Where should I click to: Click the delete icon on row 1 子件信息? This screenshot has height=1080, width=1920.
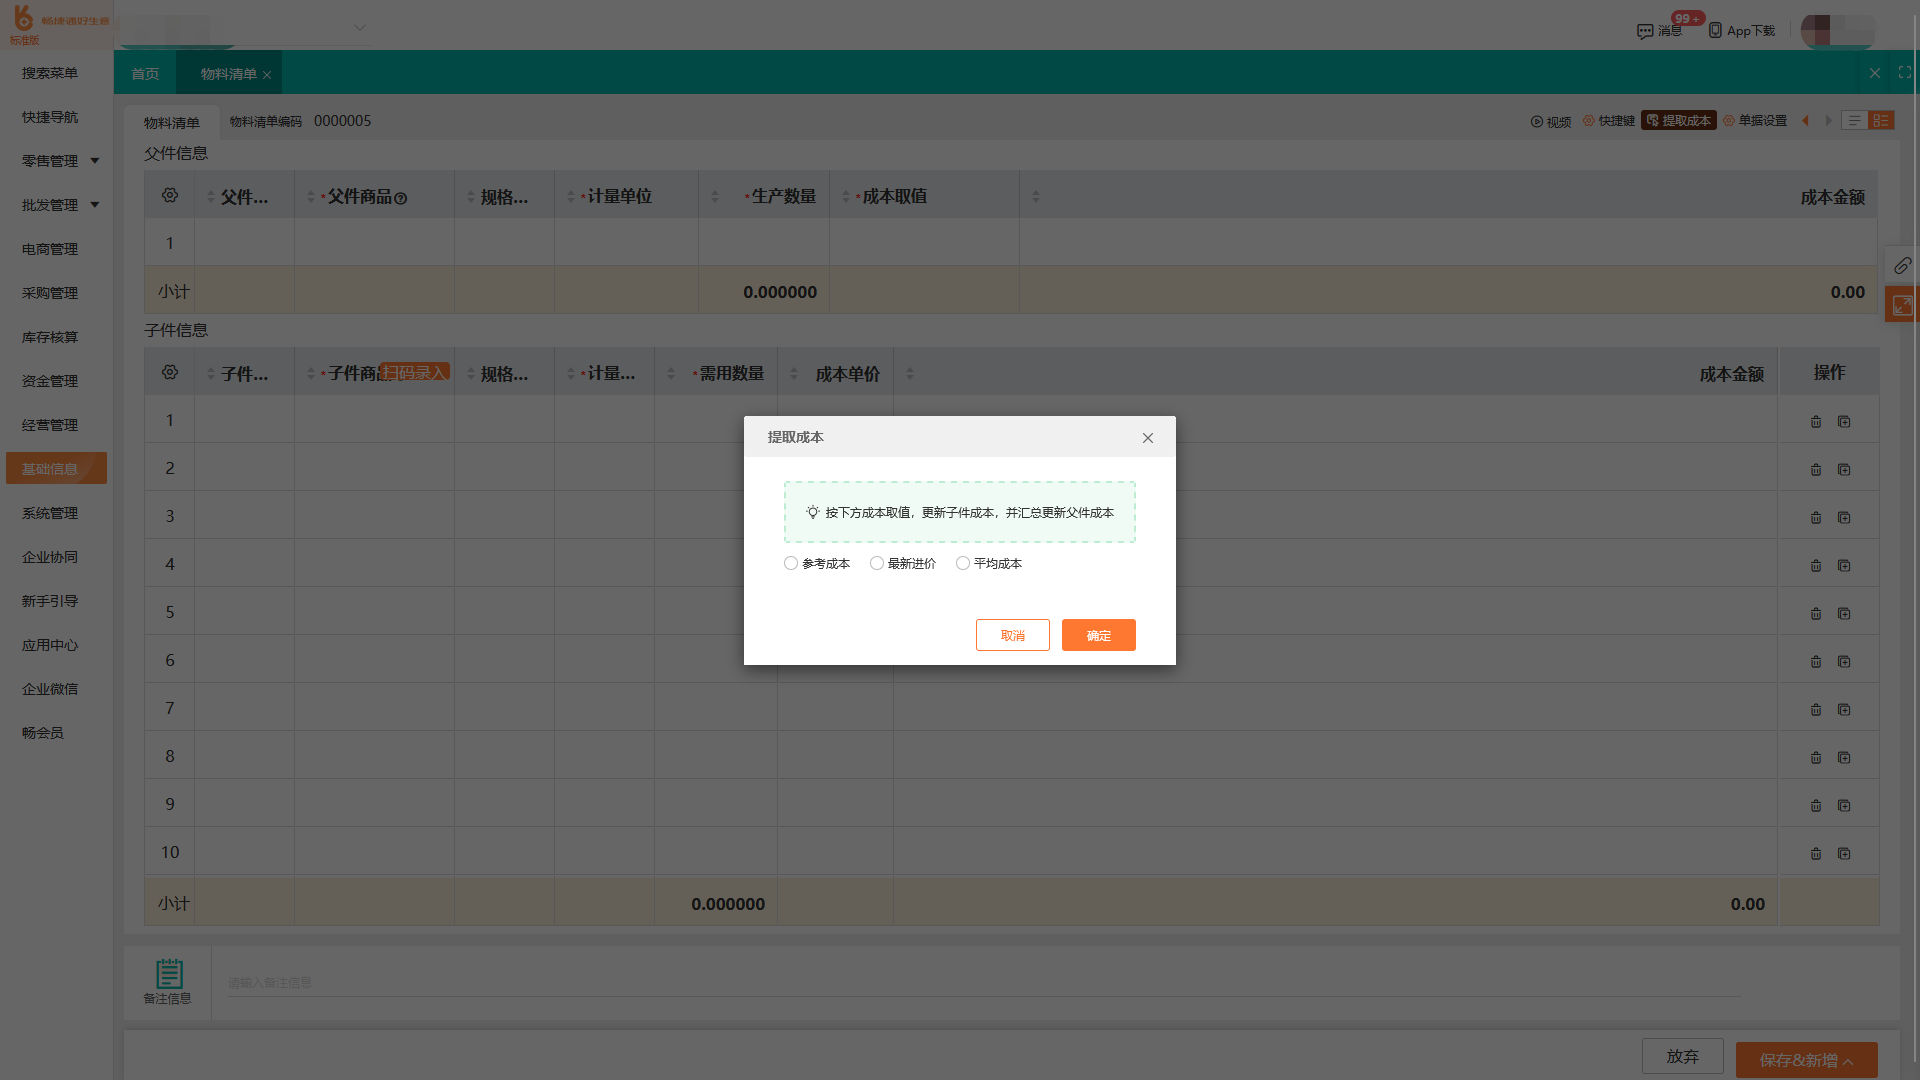[1816, 421]
